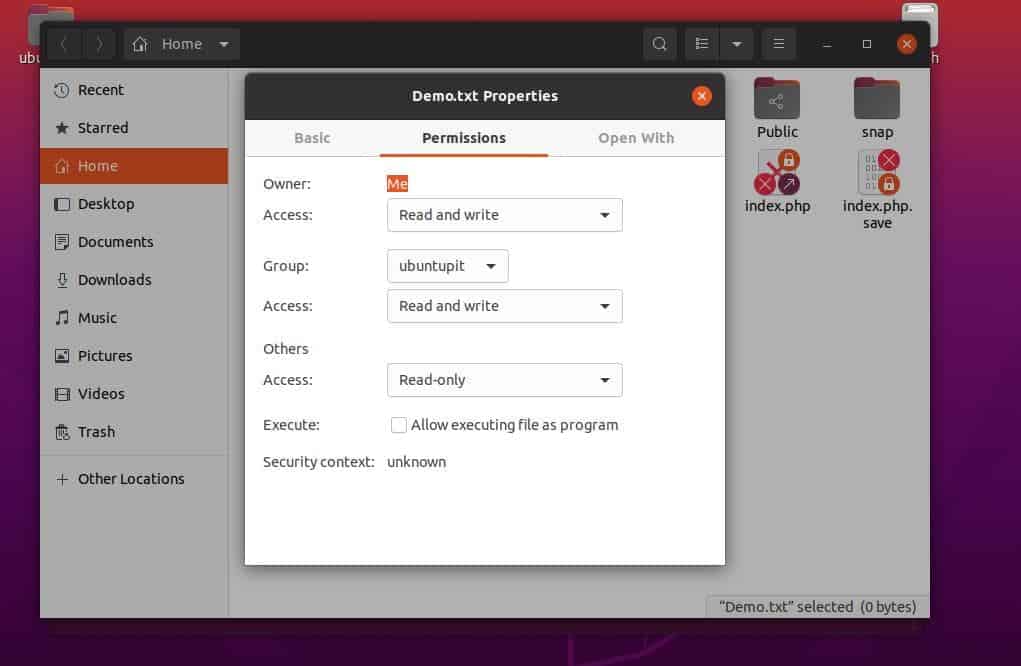Viewport: 1021px width, 666px height.
Task: Select the index.php.save file icon
Action: click(x=878, y=173)
